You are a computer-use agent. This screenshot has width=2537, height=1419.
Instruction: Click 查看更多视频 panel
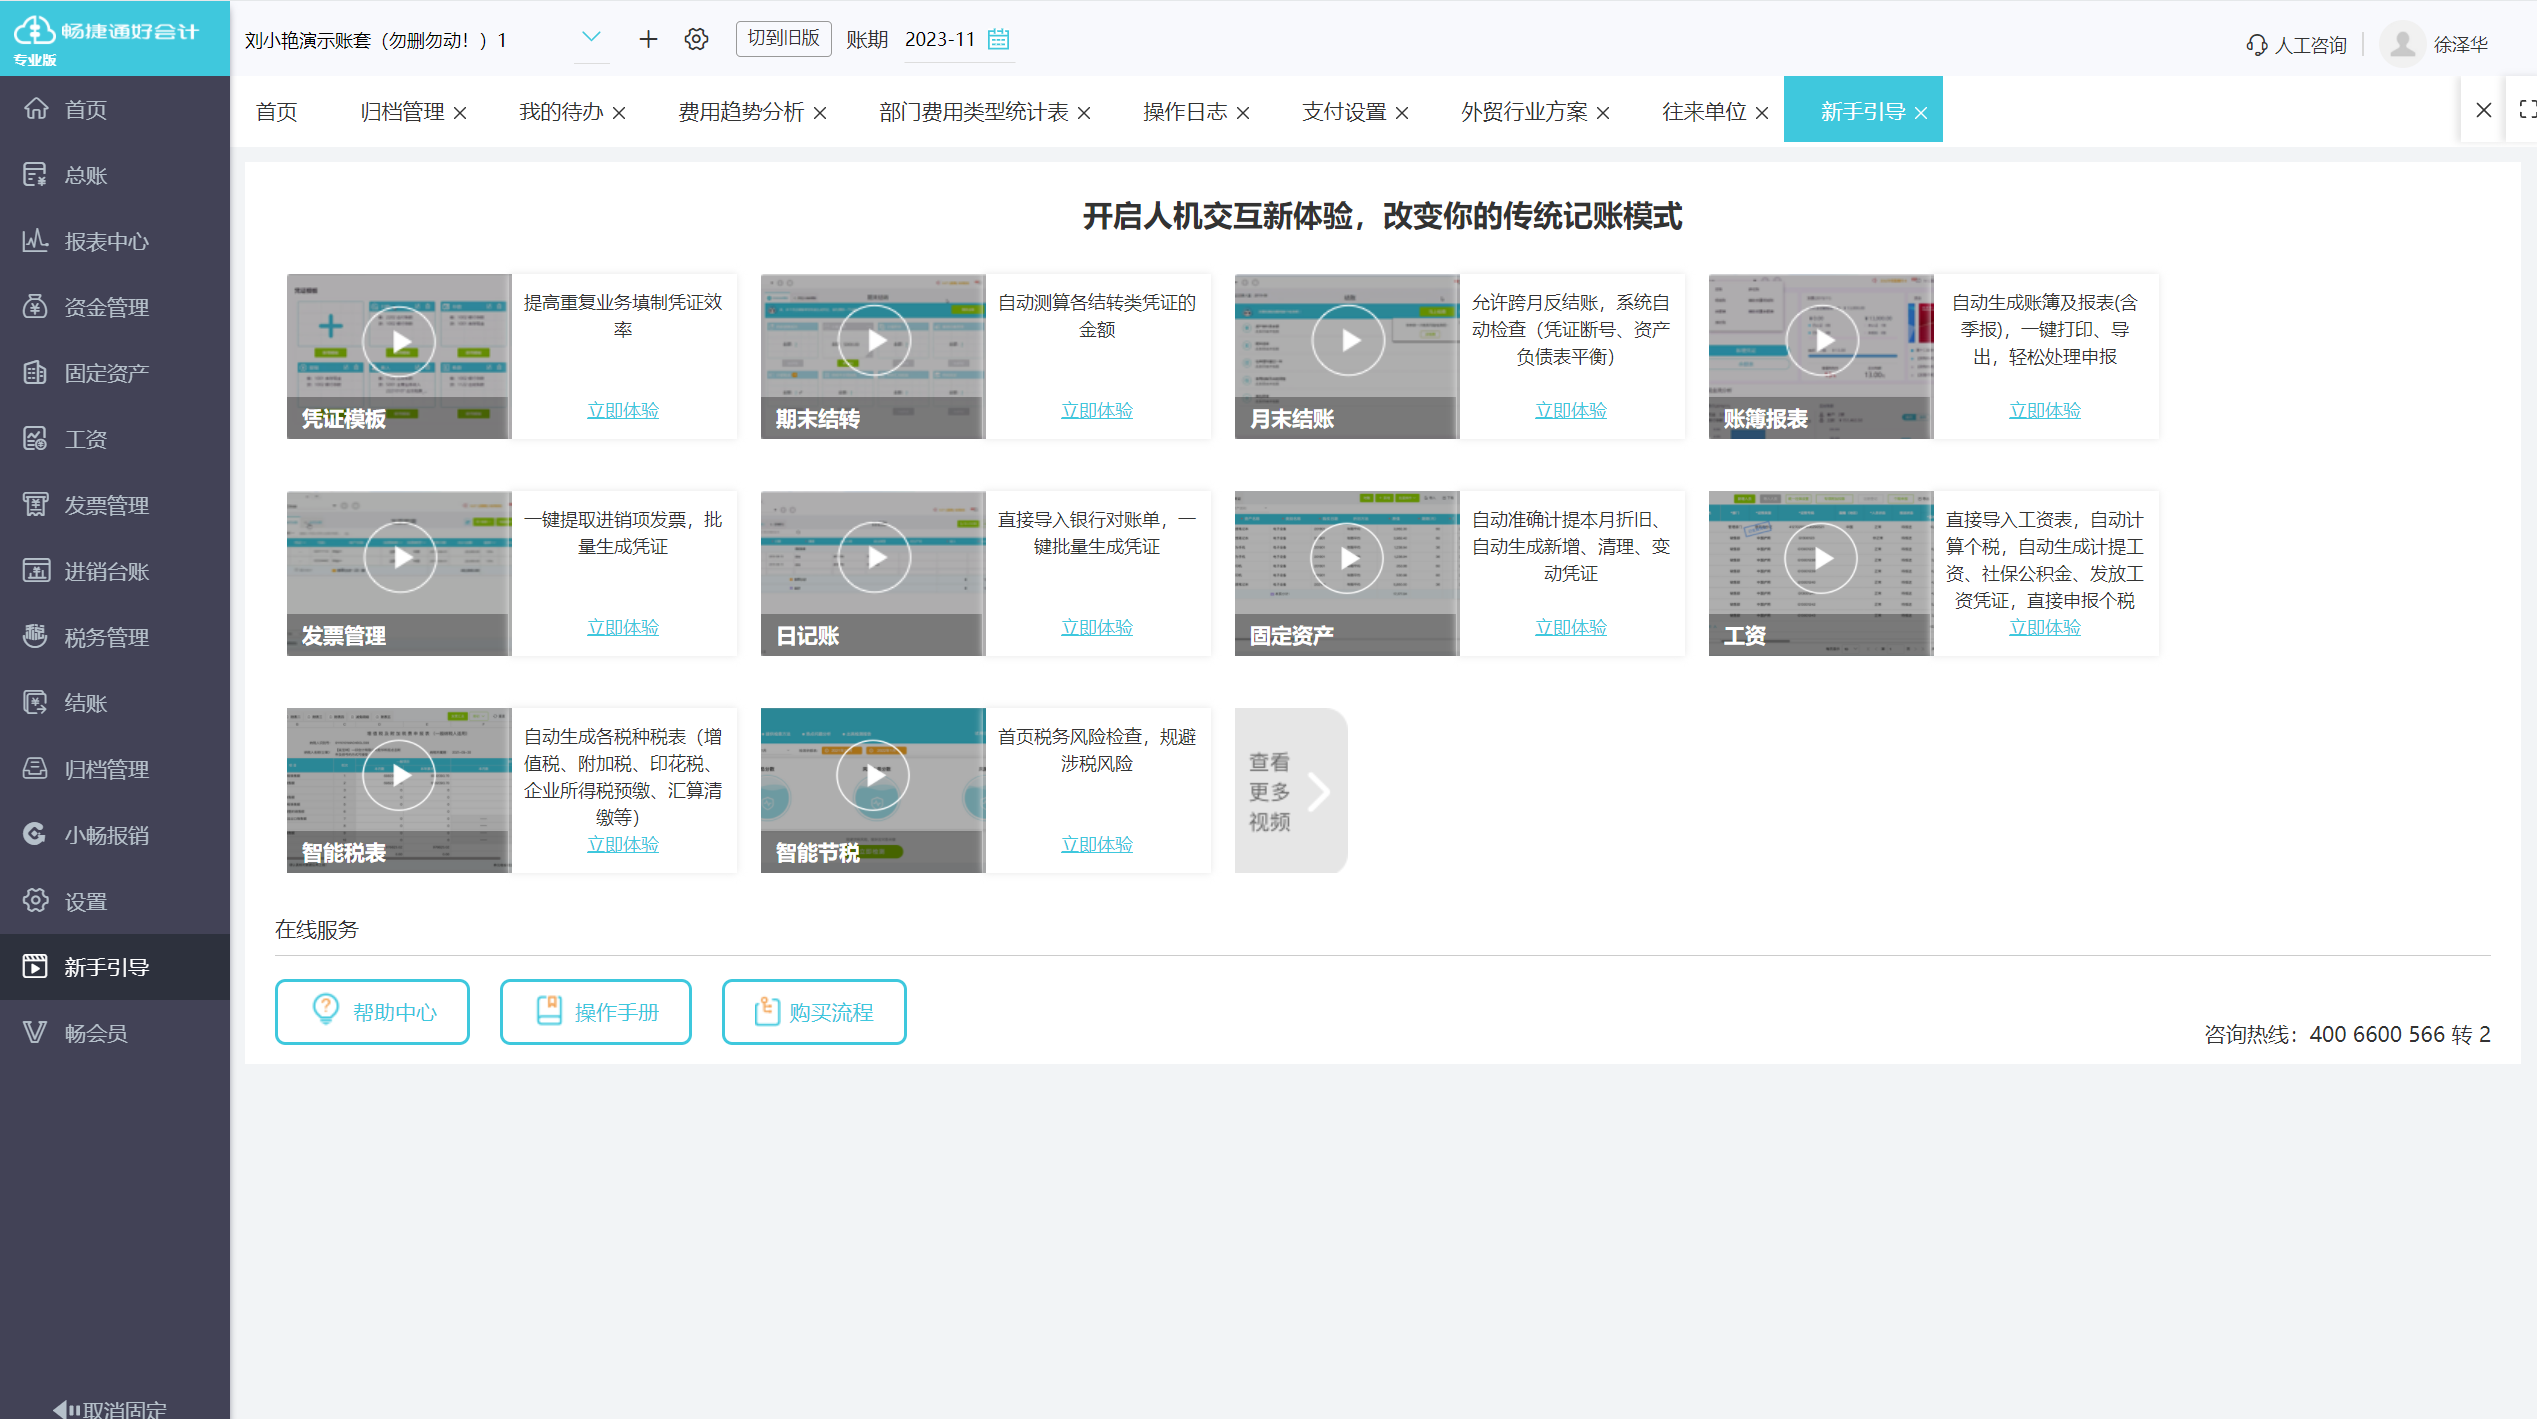pos(1289,790)
